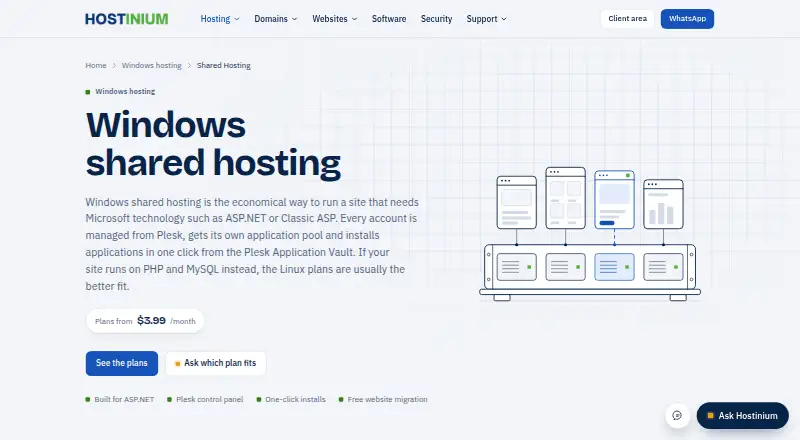Go to Client area
Viewport: 800px width, 440px height.
(x=627, y=19)
